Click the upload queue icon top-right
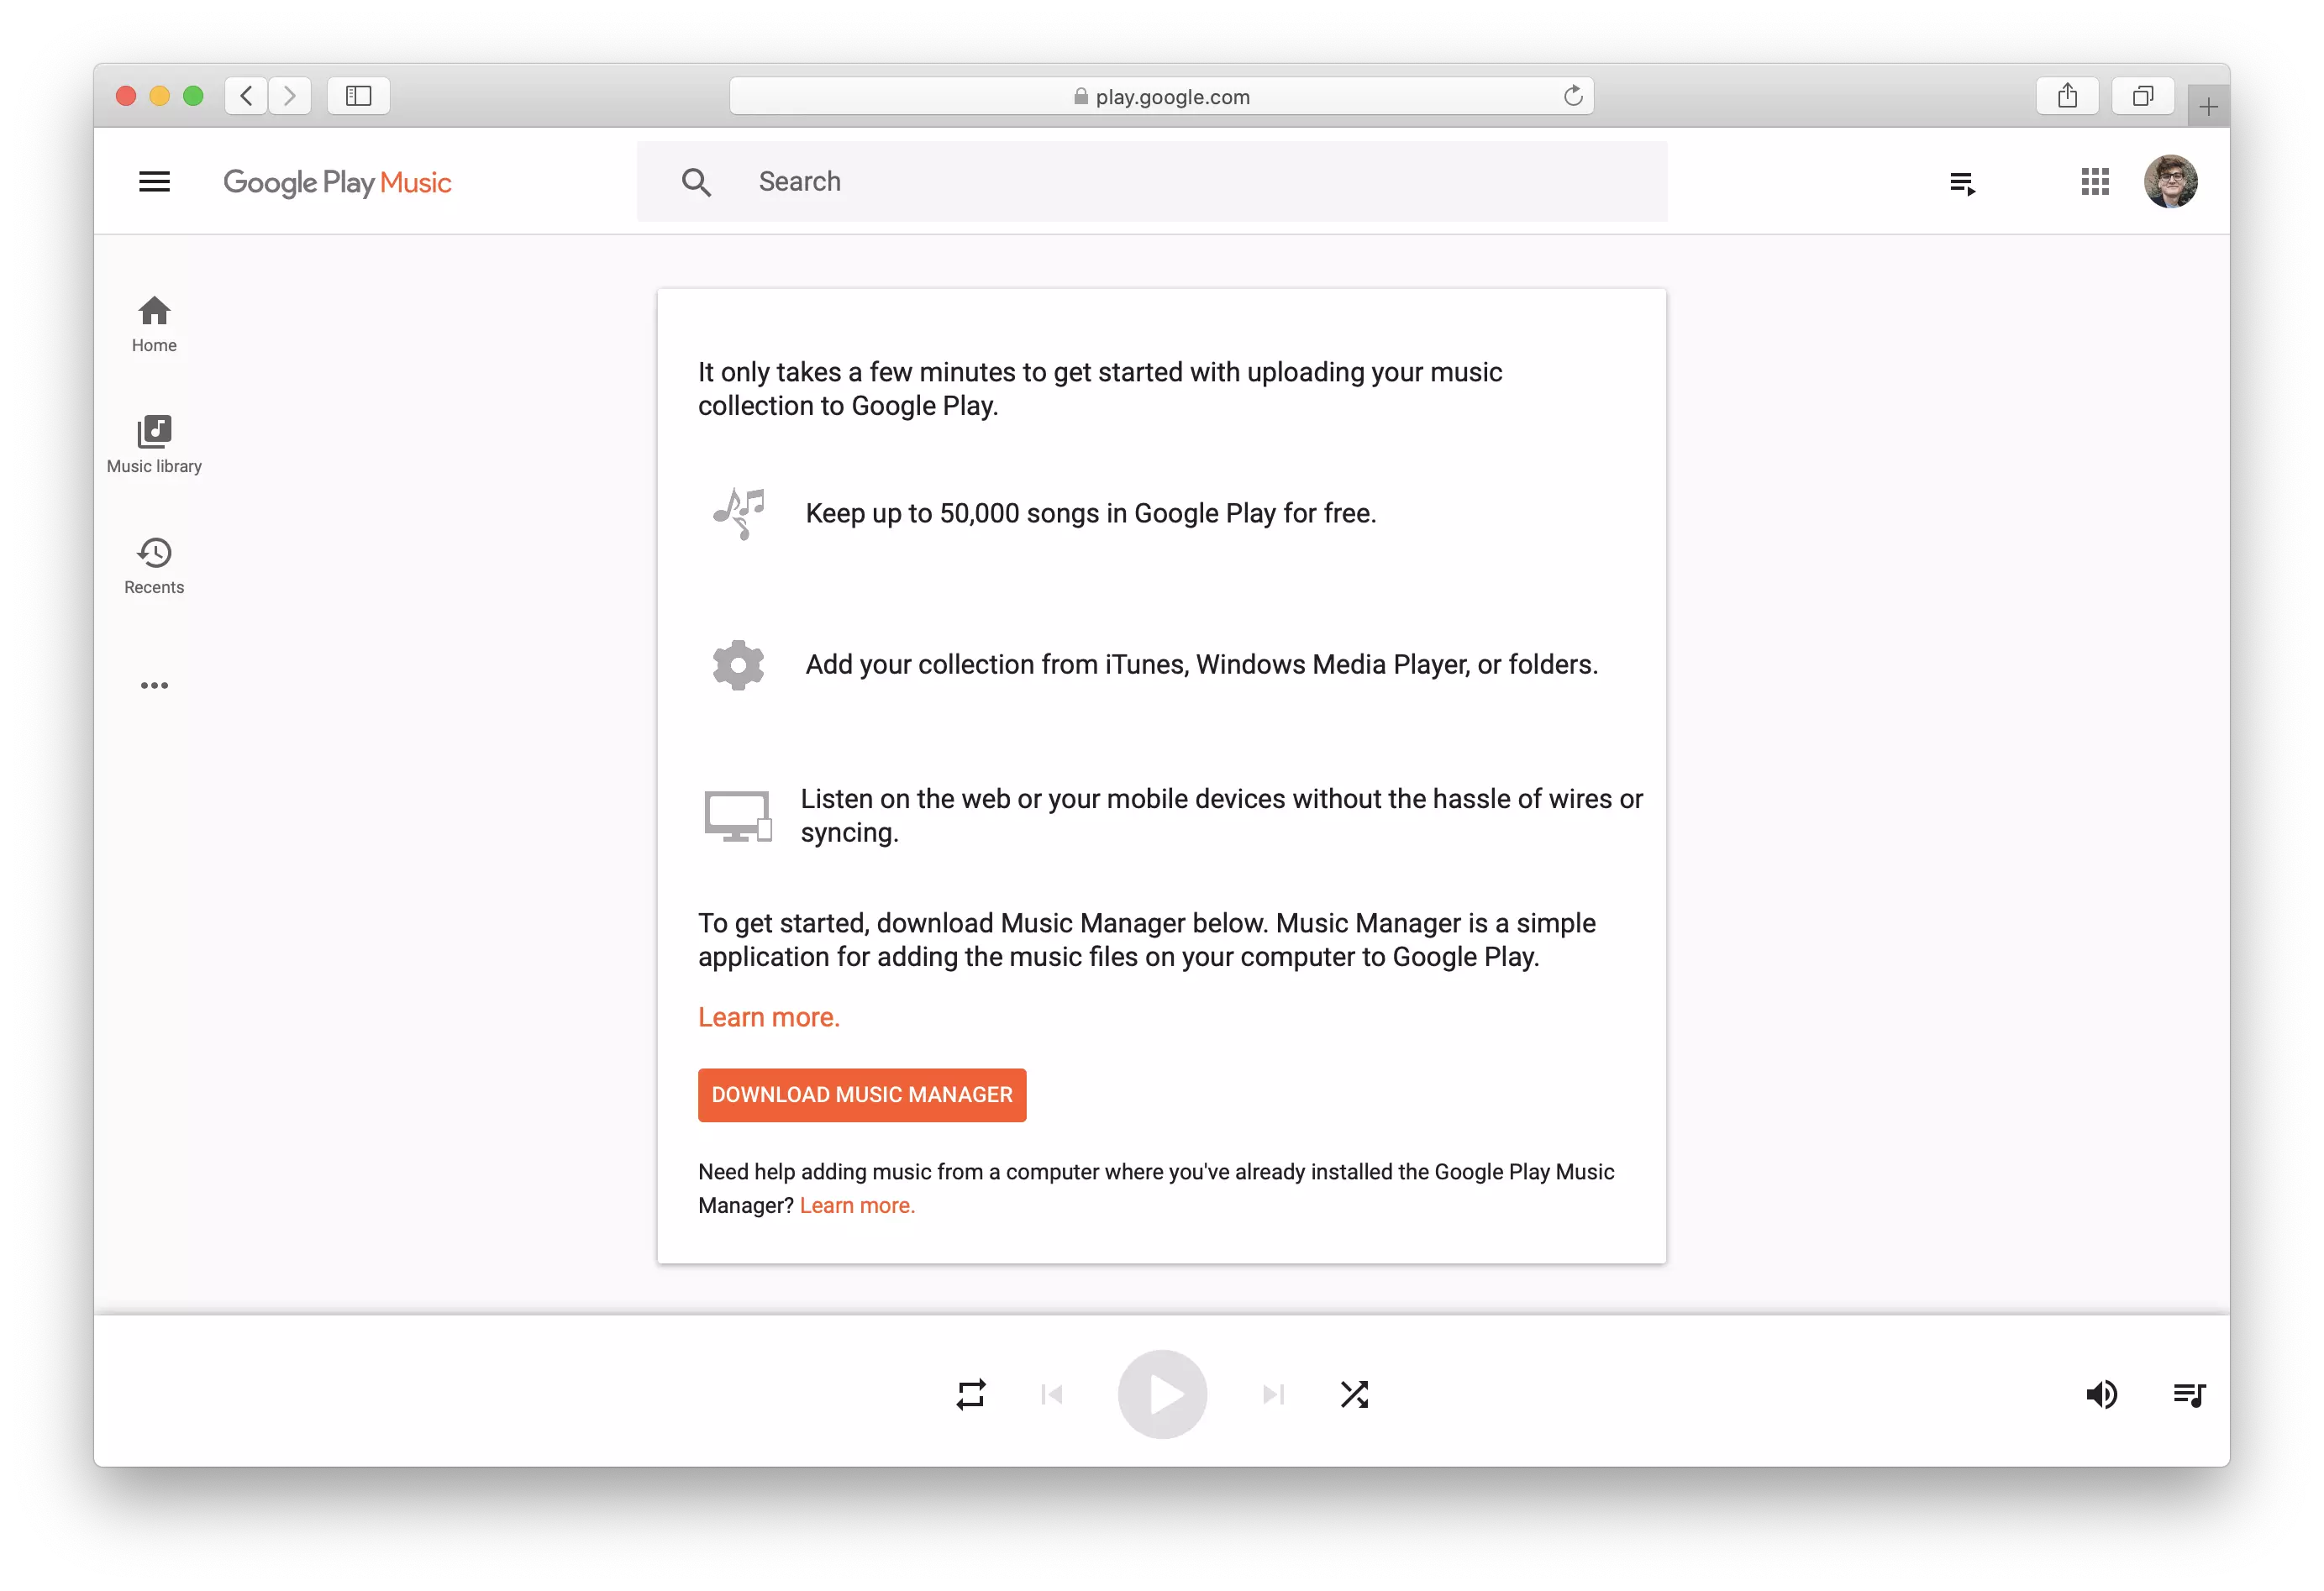The width and height of the screenshot is (2324, 1591). point(1960,182)
